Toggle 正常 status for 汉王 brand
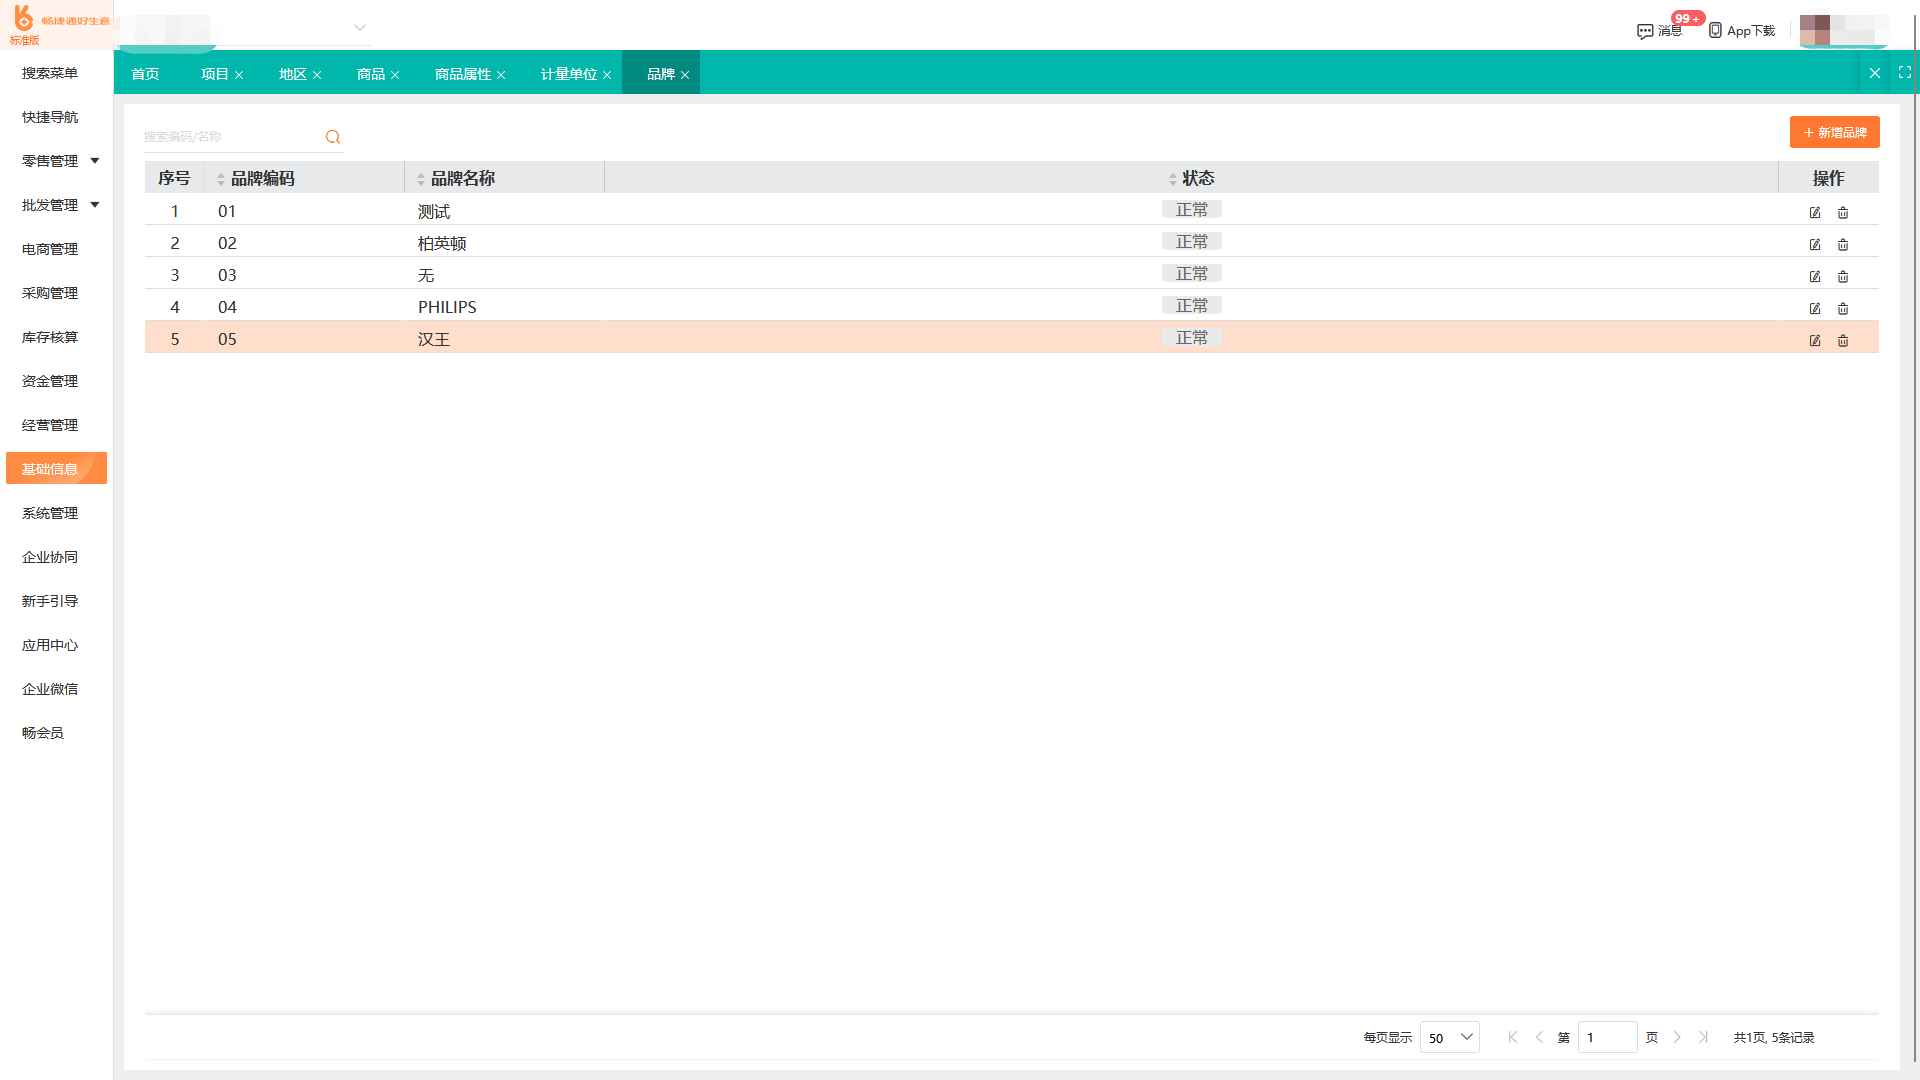The width and height of the screenshot is (1920, 1080). pyautogui.click(x=1192, y=338)
